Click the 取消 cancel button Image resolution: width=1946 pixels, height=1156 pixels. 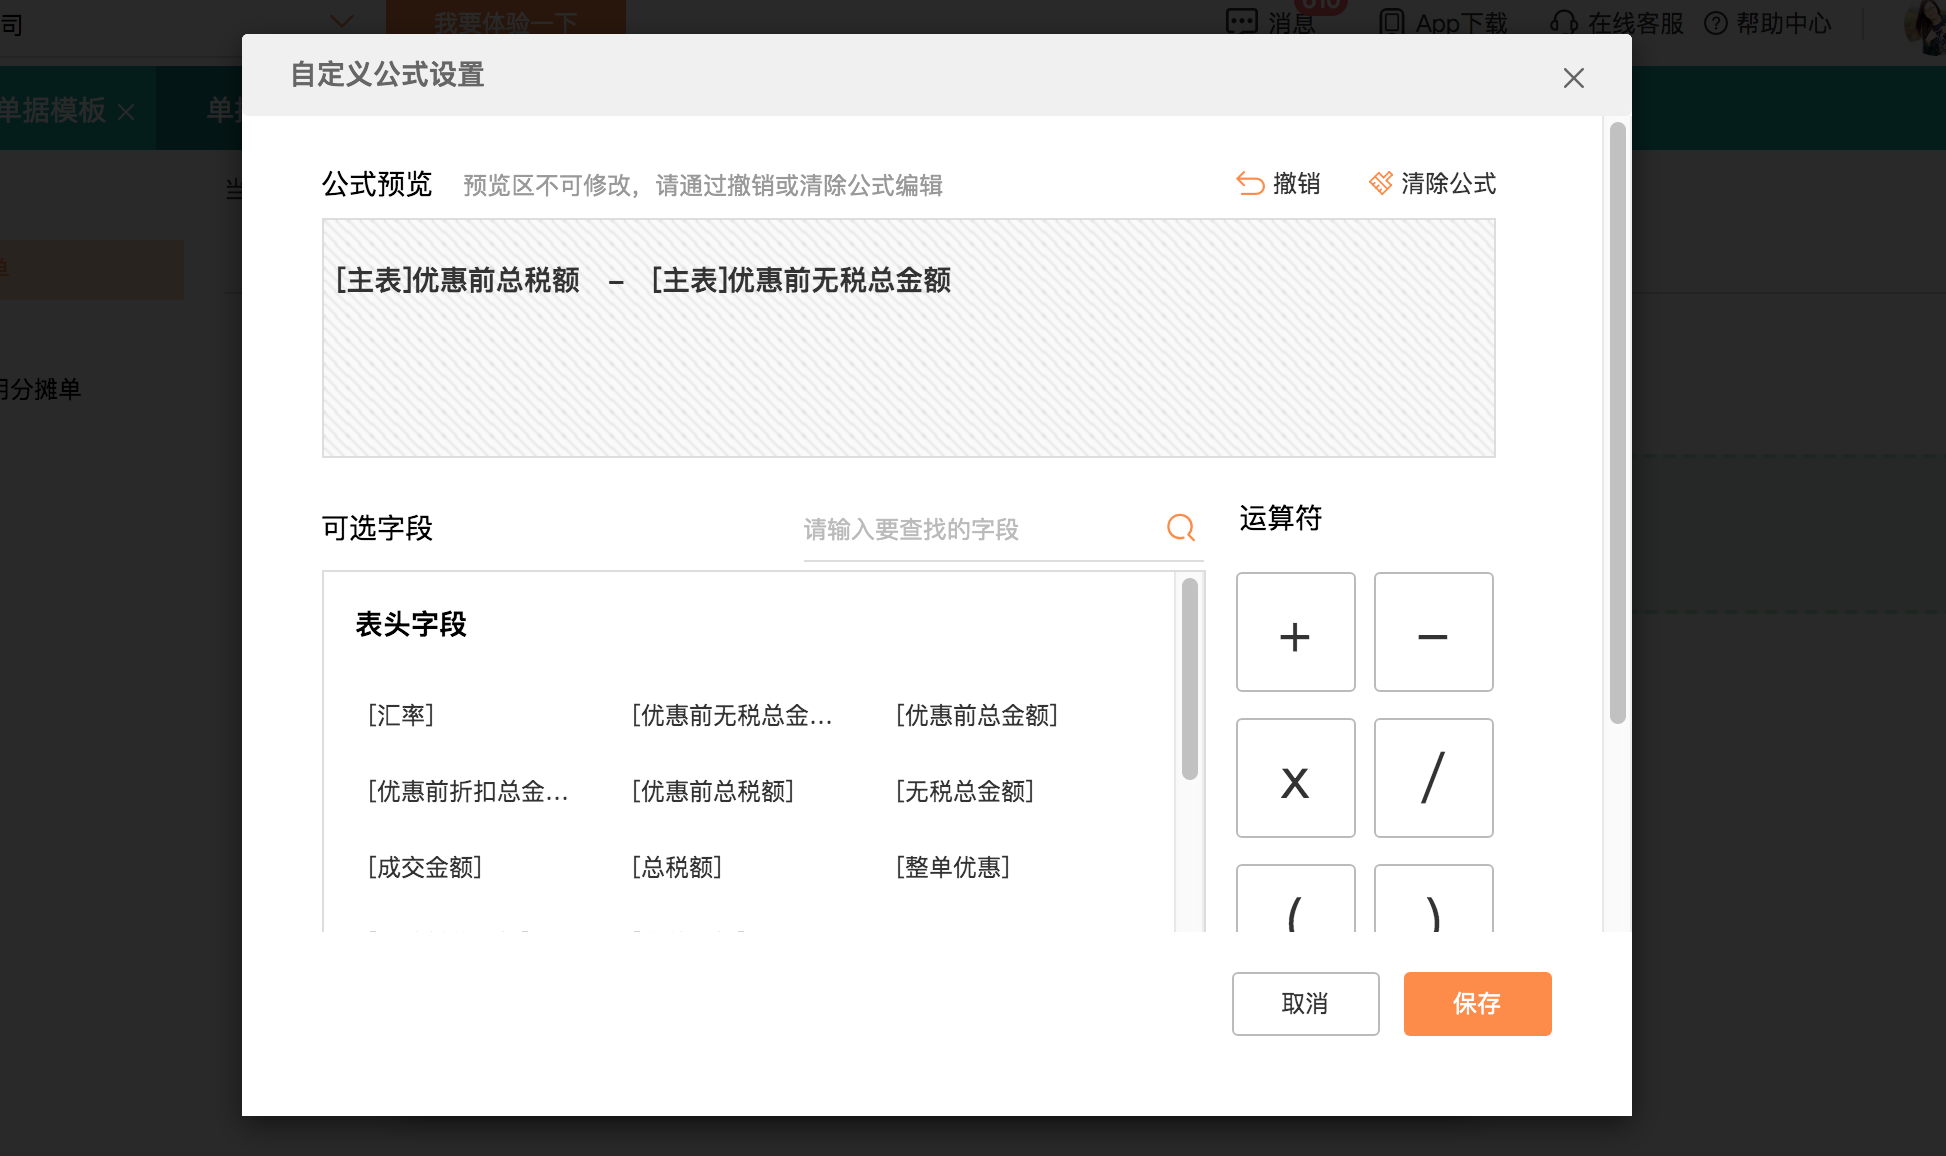[1306, 1003]
